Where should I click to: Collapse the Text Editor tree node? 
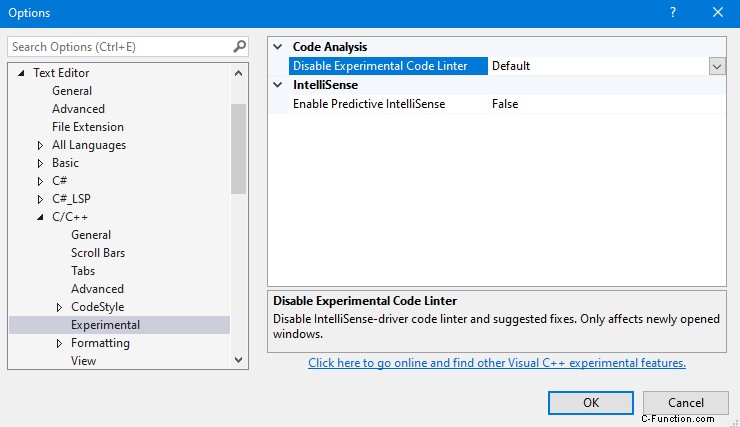click(x=21, y=73)
